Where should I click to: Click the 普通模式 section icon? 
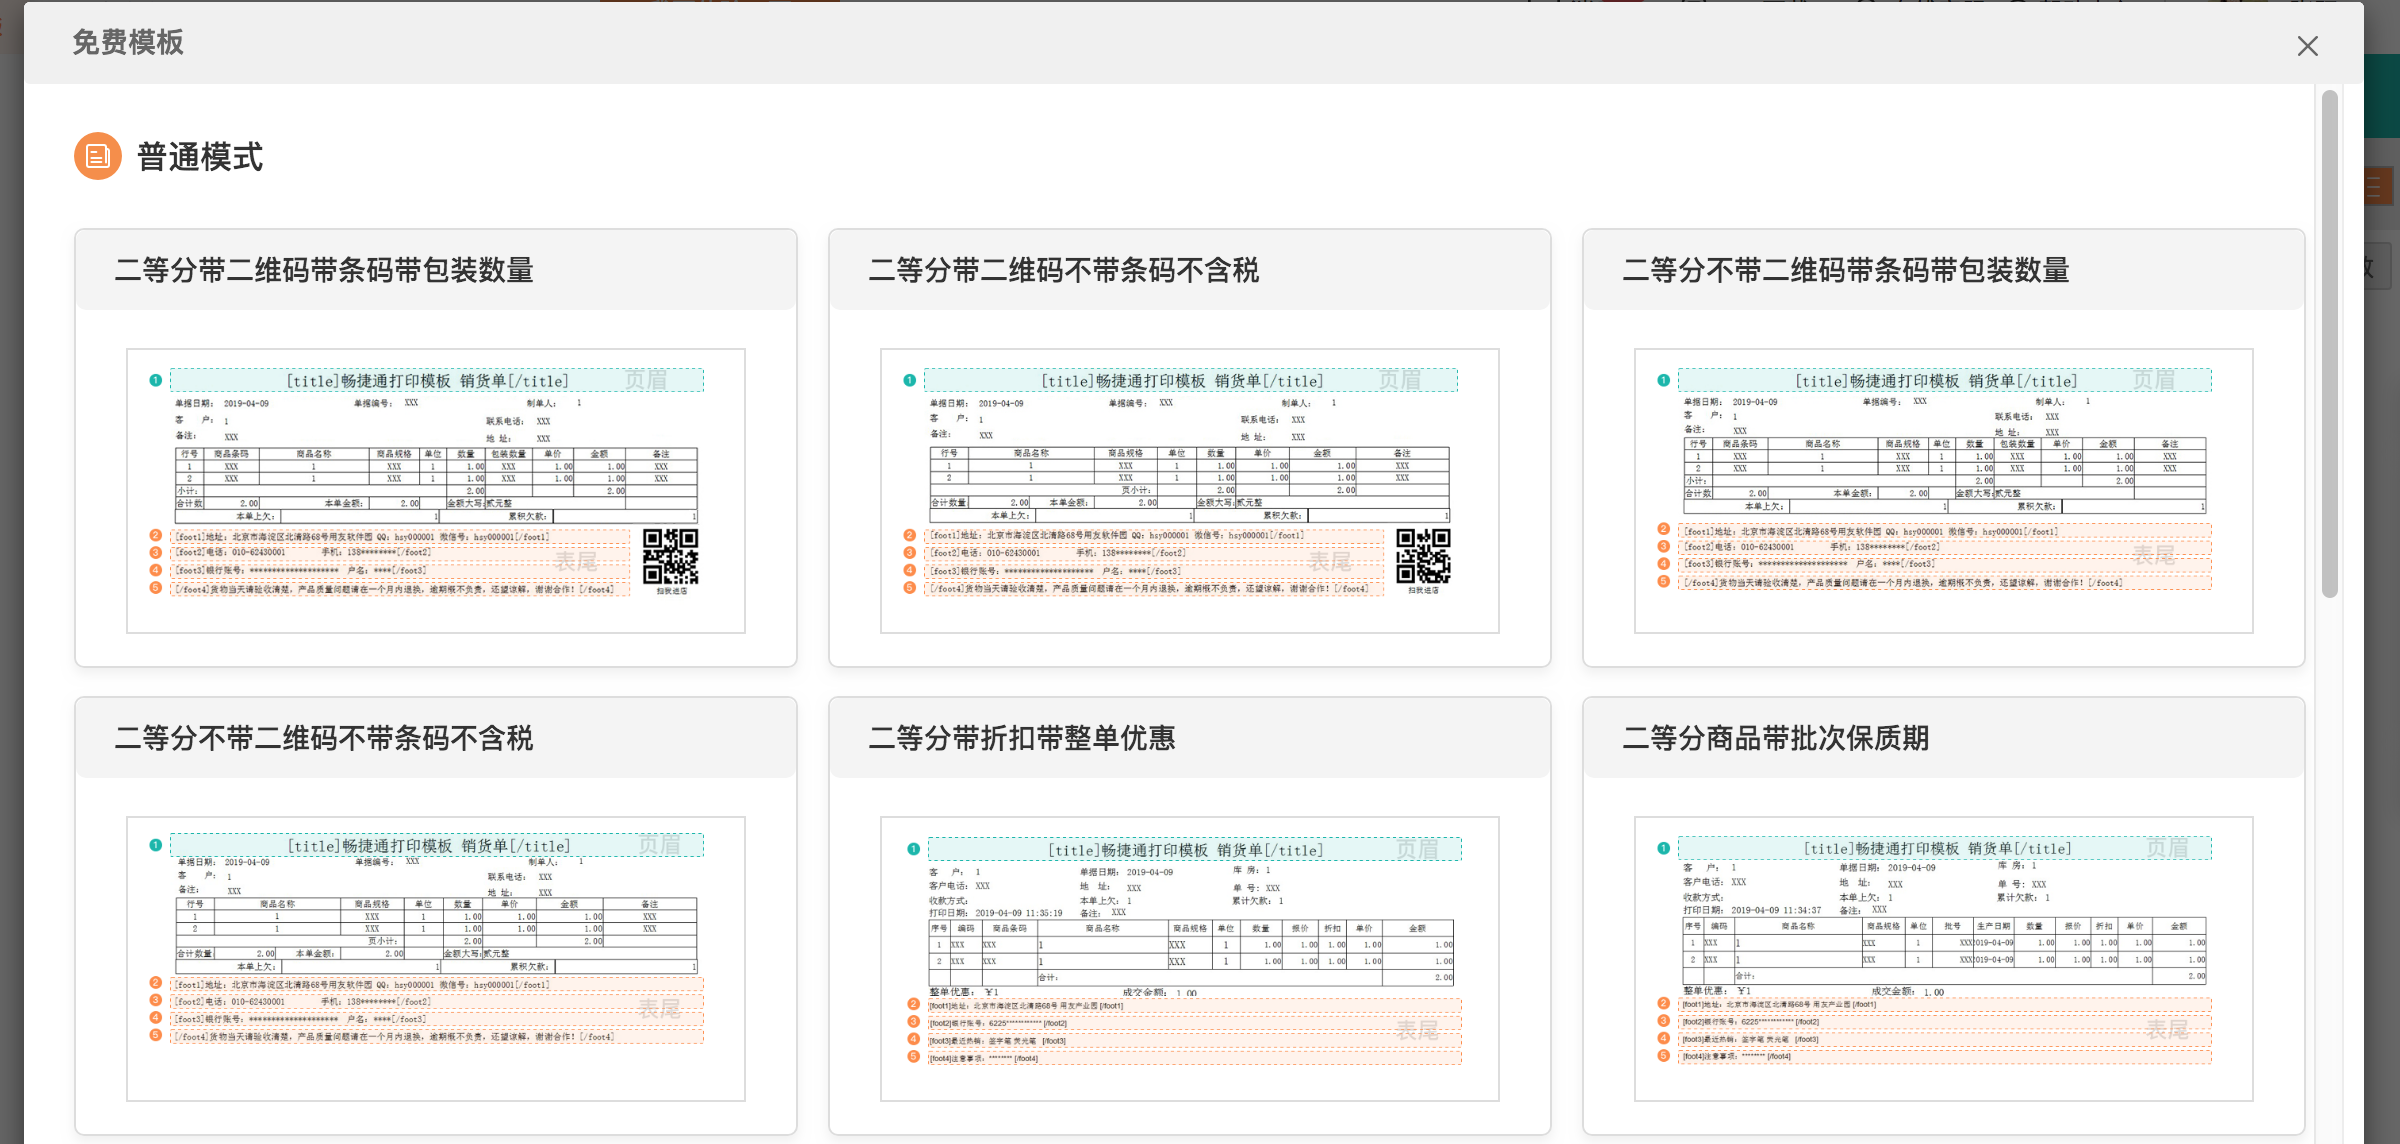click(x=95, y=156)
